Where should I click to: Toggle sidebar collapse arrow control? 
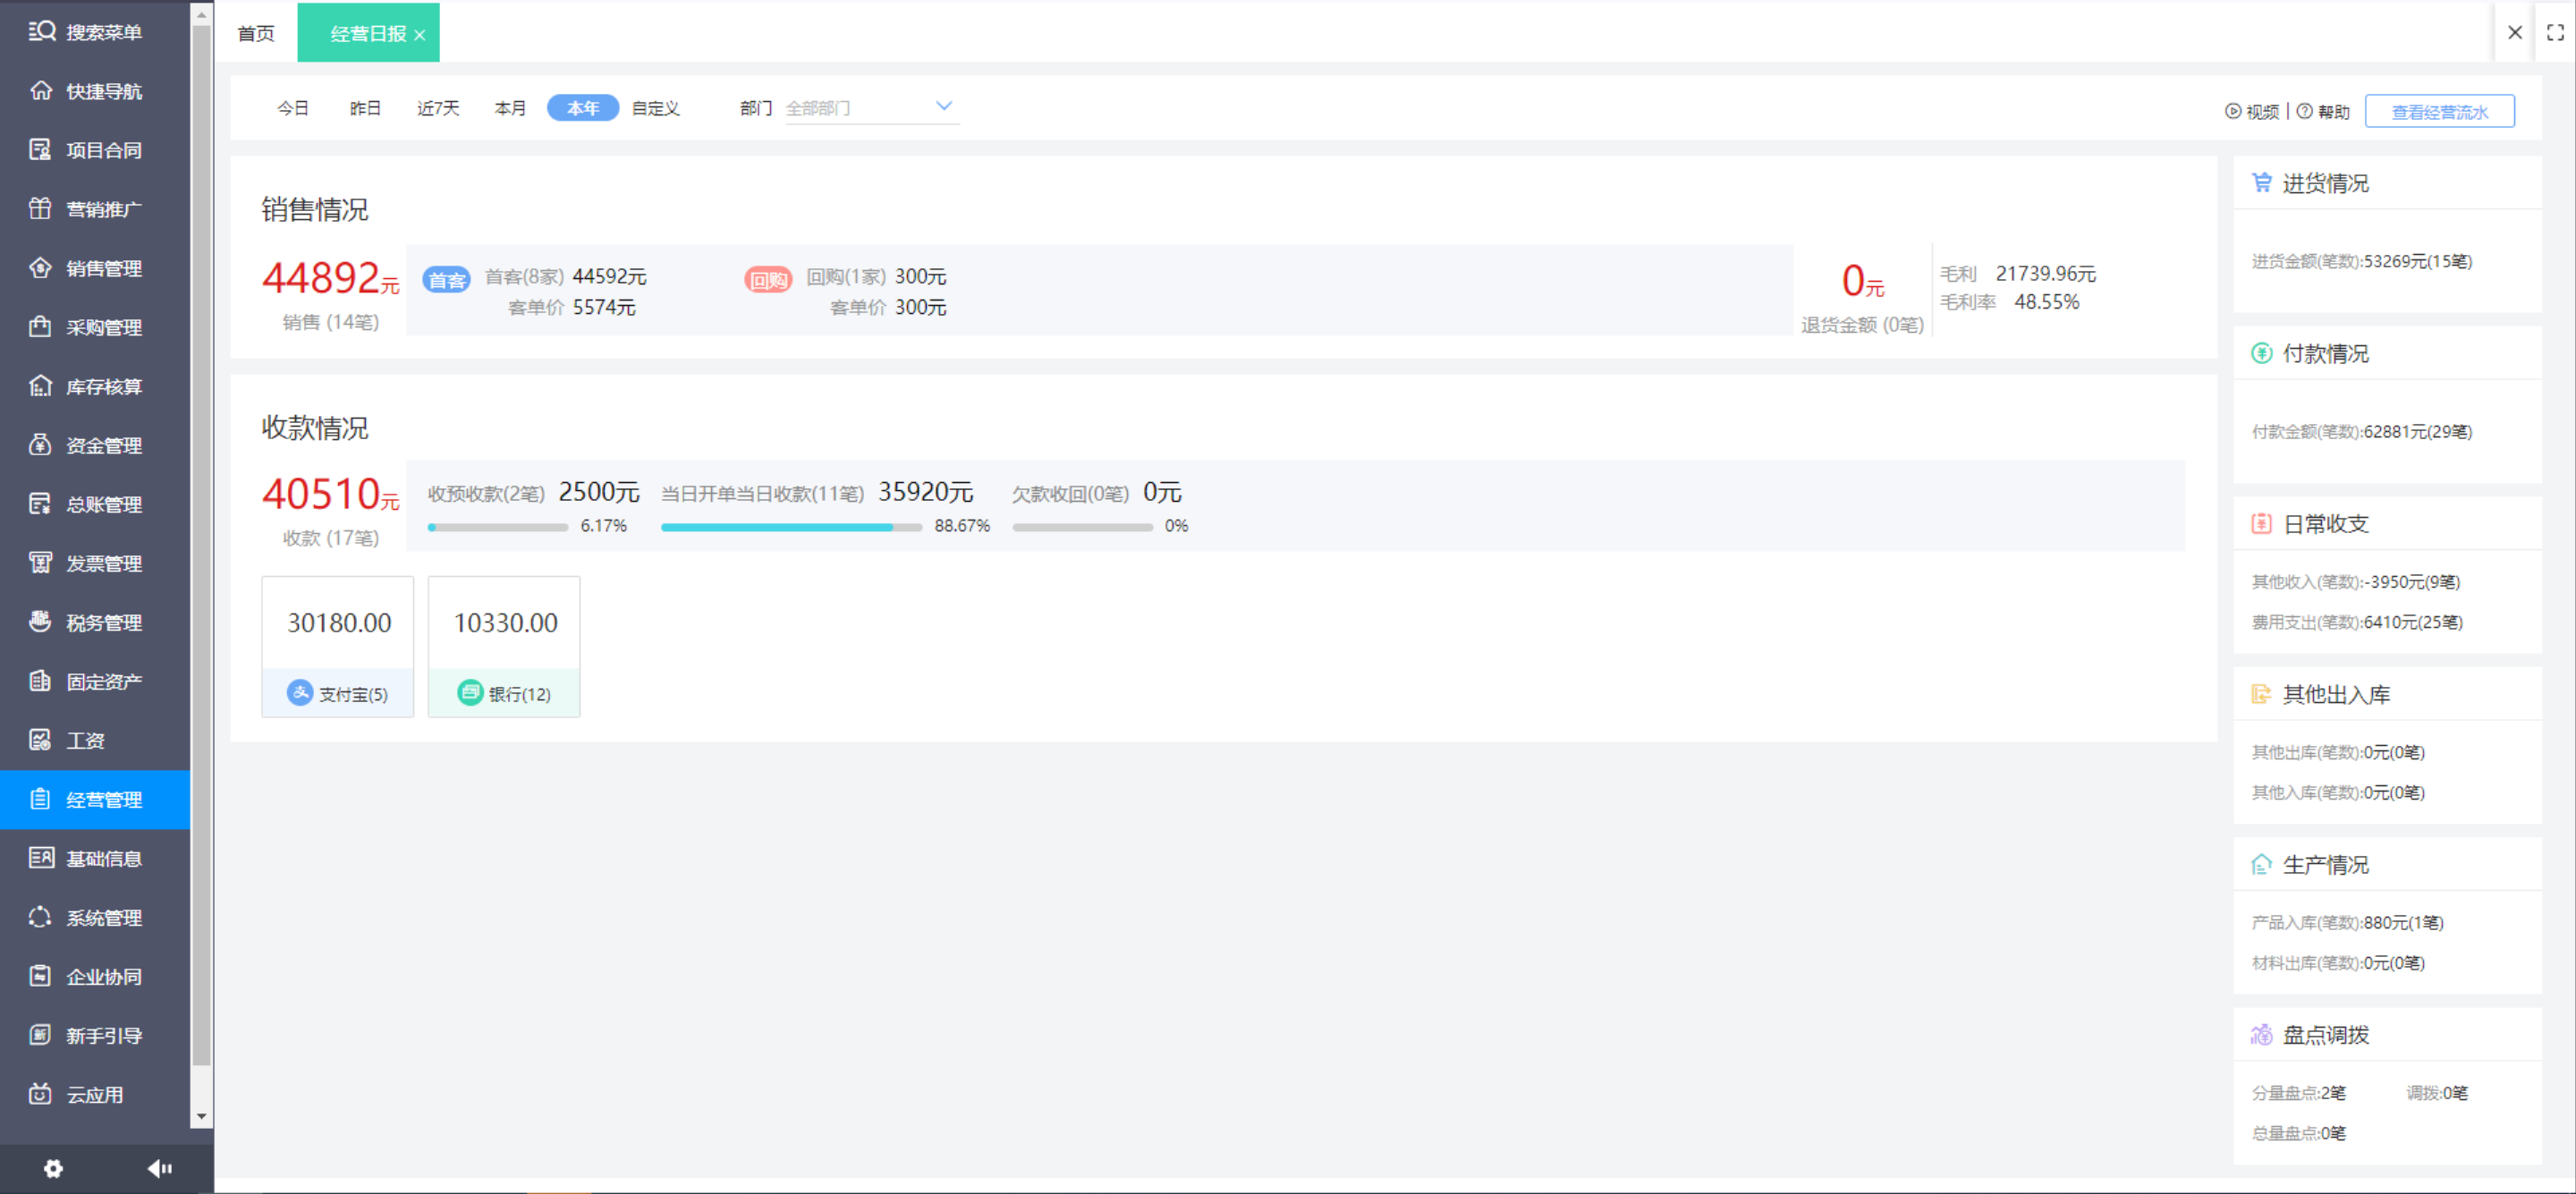[159, 1168]
